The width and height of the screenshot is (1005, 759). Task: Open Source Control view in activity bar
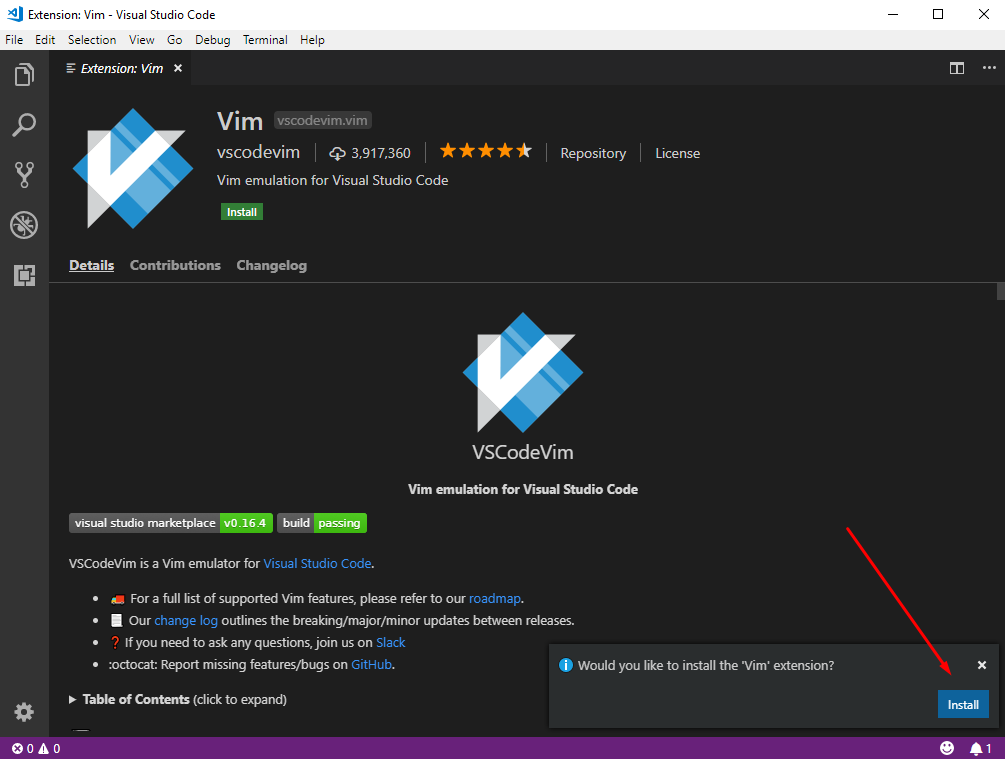24,175
